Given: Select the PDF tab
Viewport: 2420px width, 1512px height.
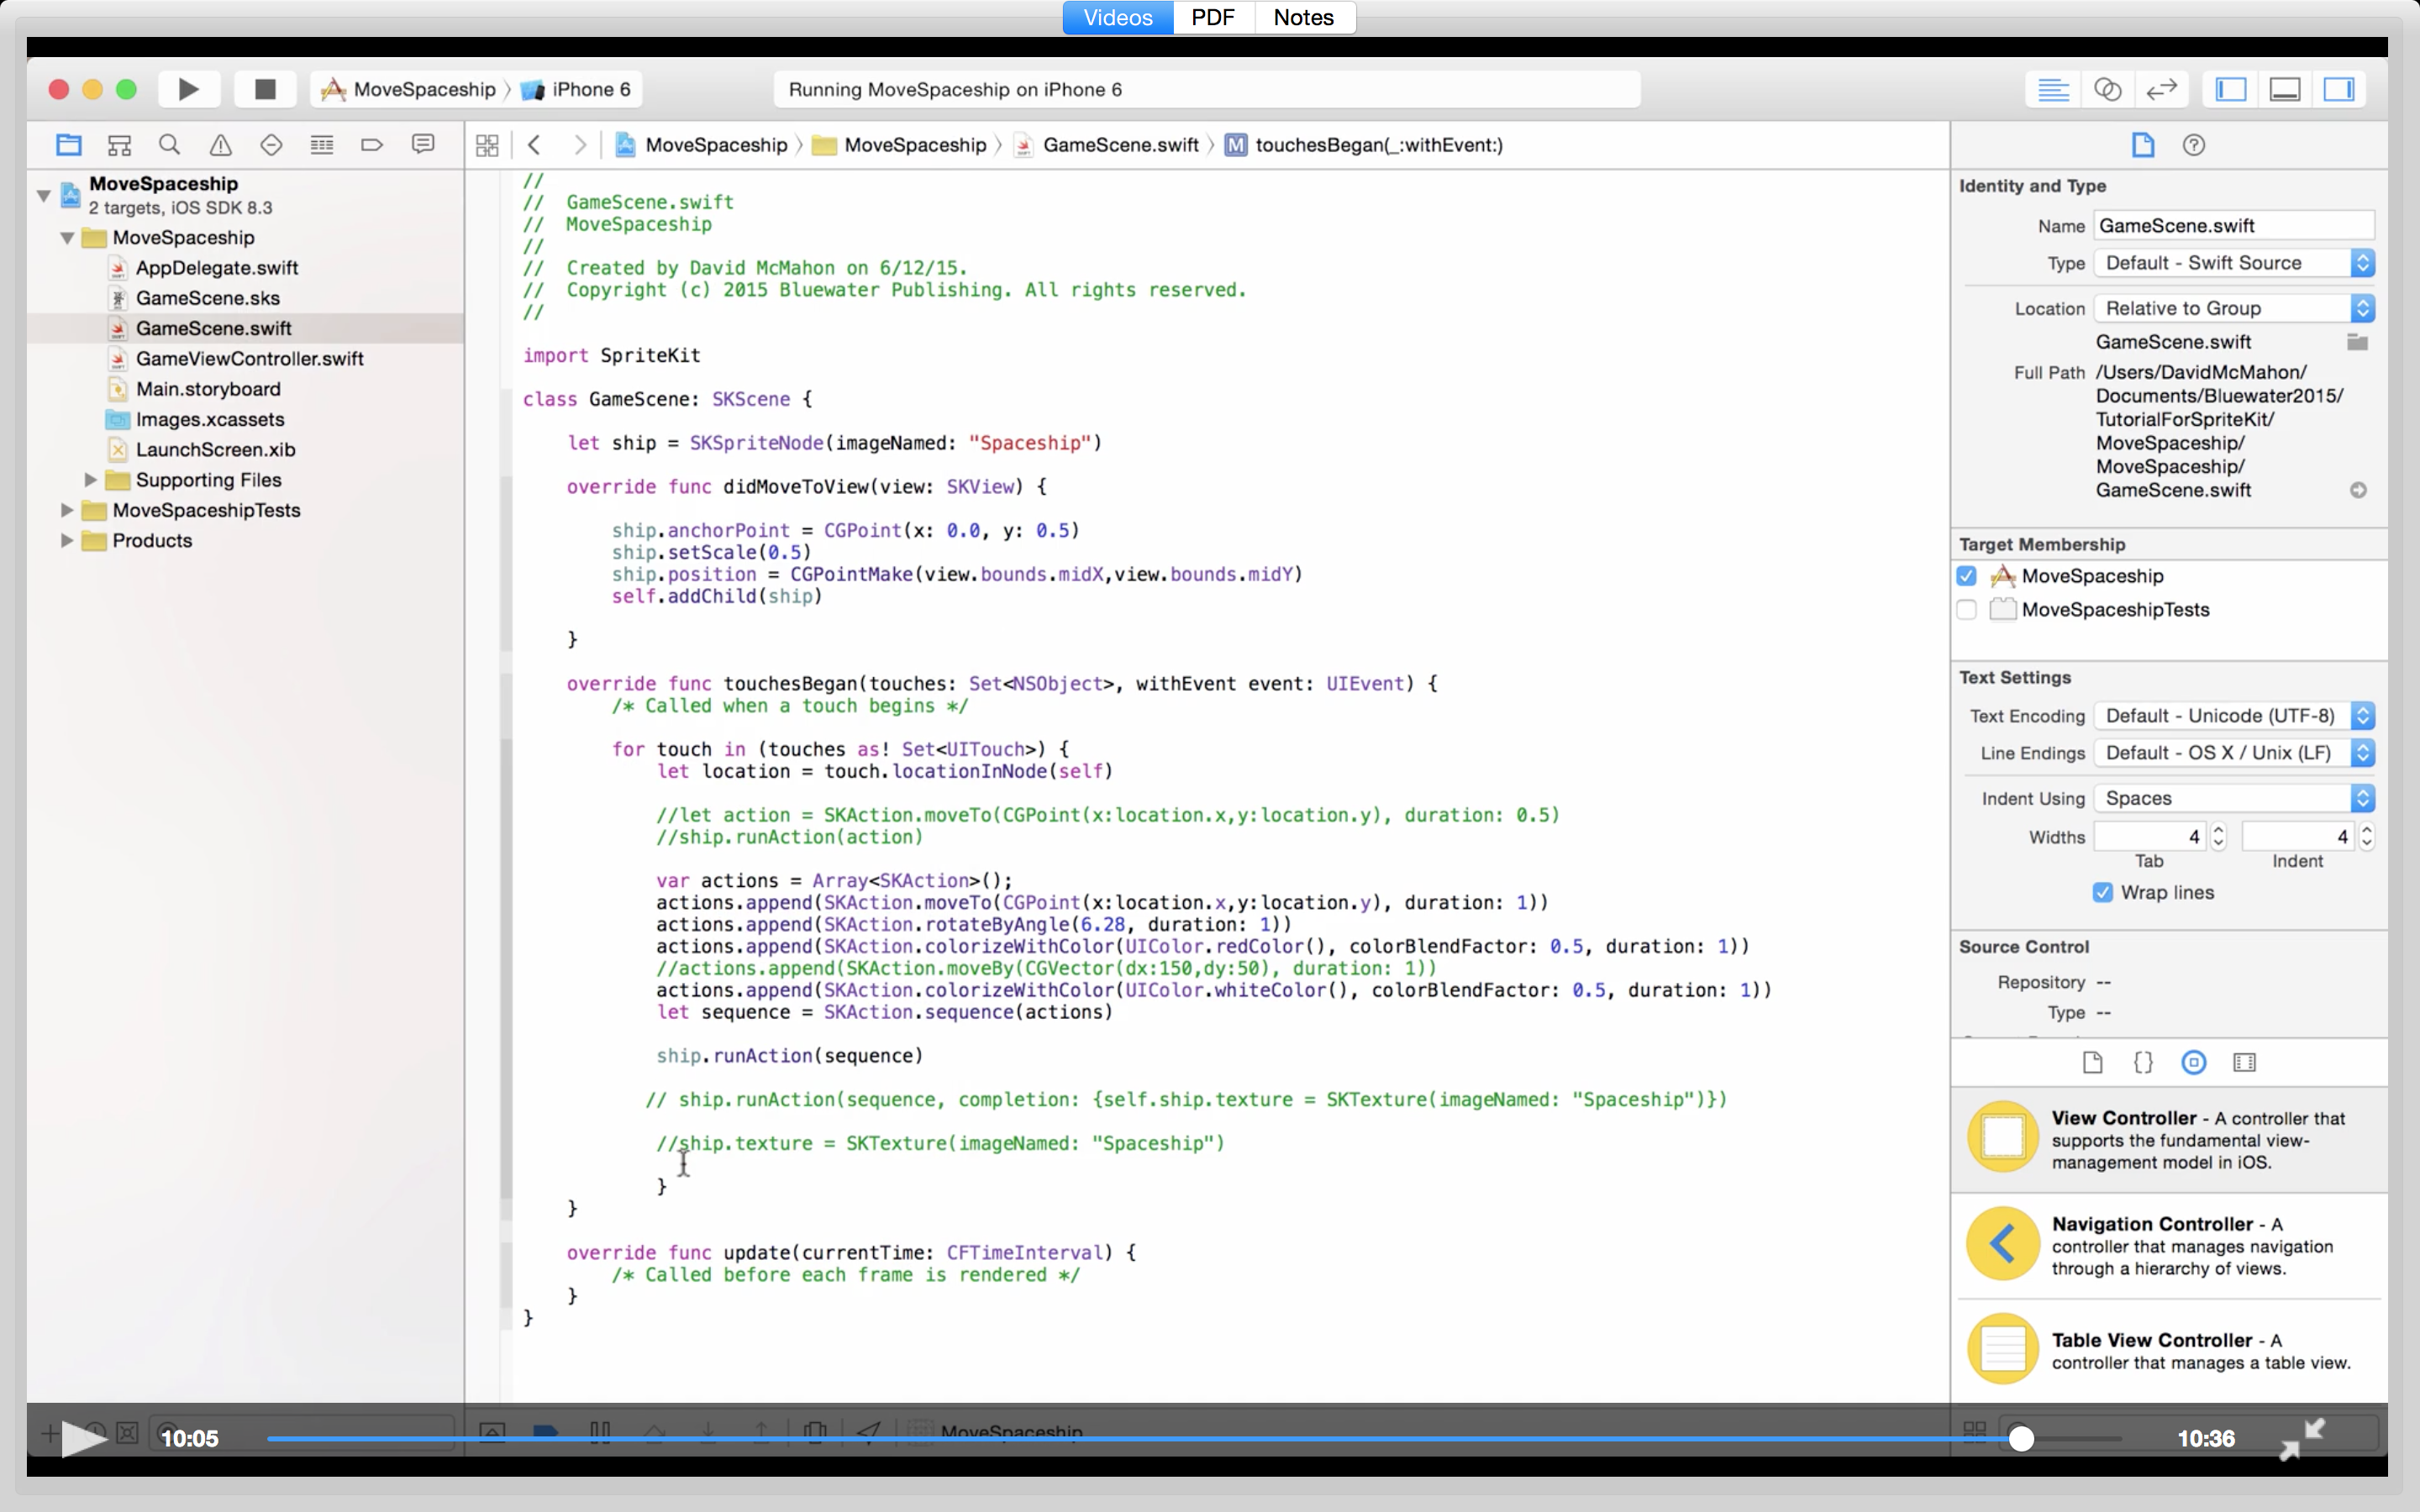Looking at the screenshot, I should point(1213,18).
